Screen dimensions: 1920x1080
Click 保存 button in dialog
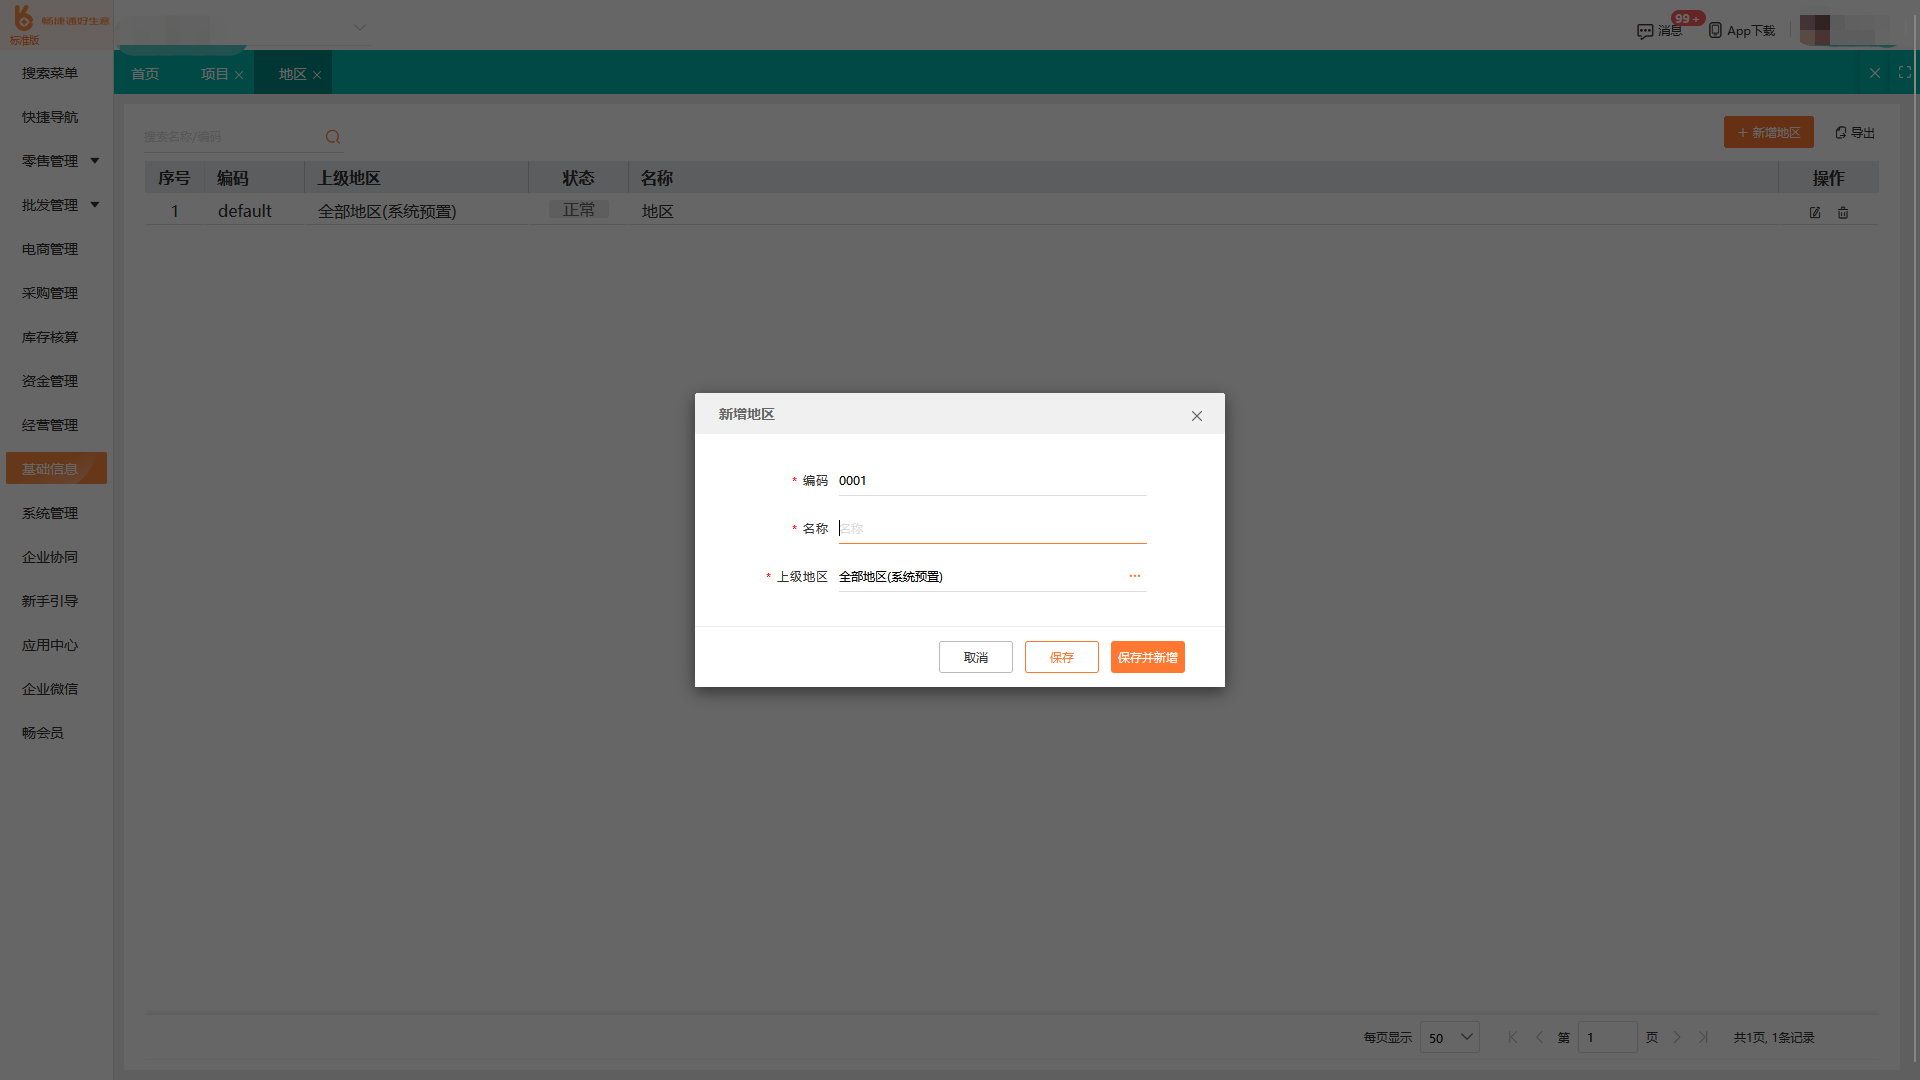point(1062,657)
